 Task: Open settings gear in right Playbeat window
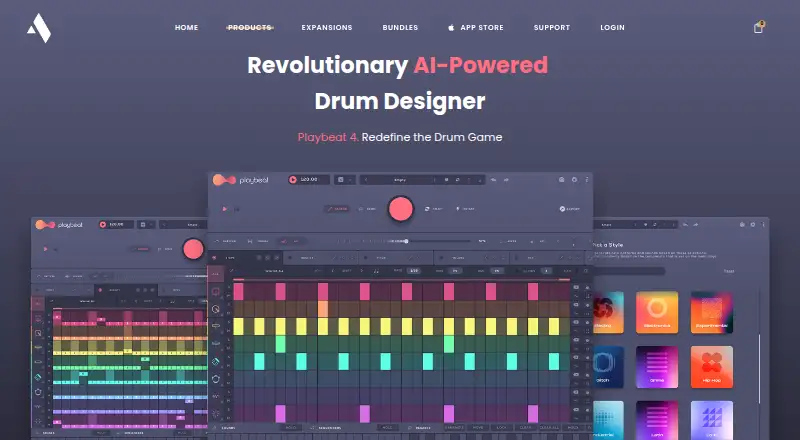(753, 225)
